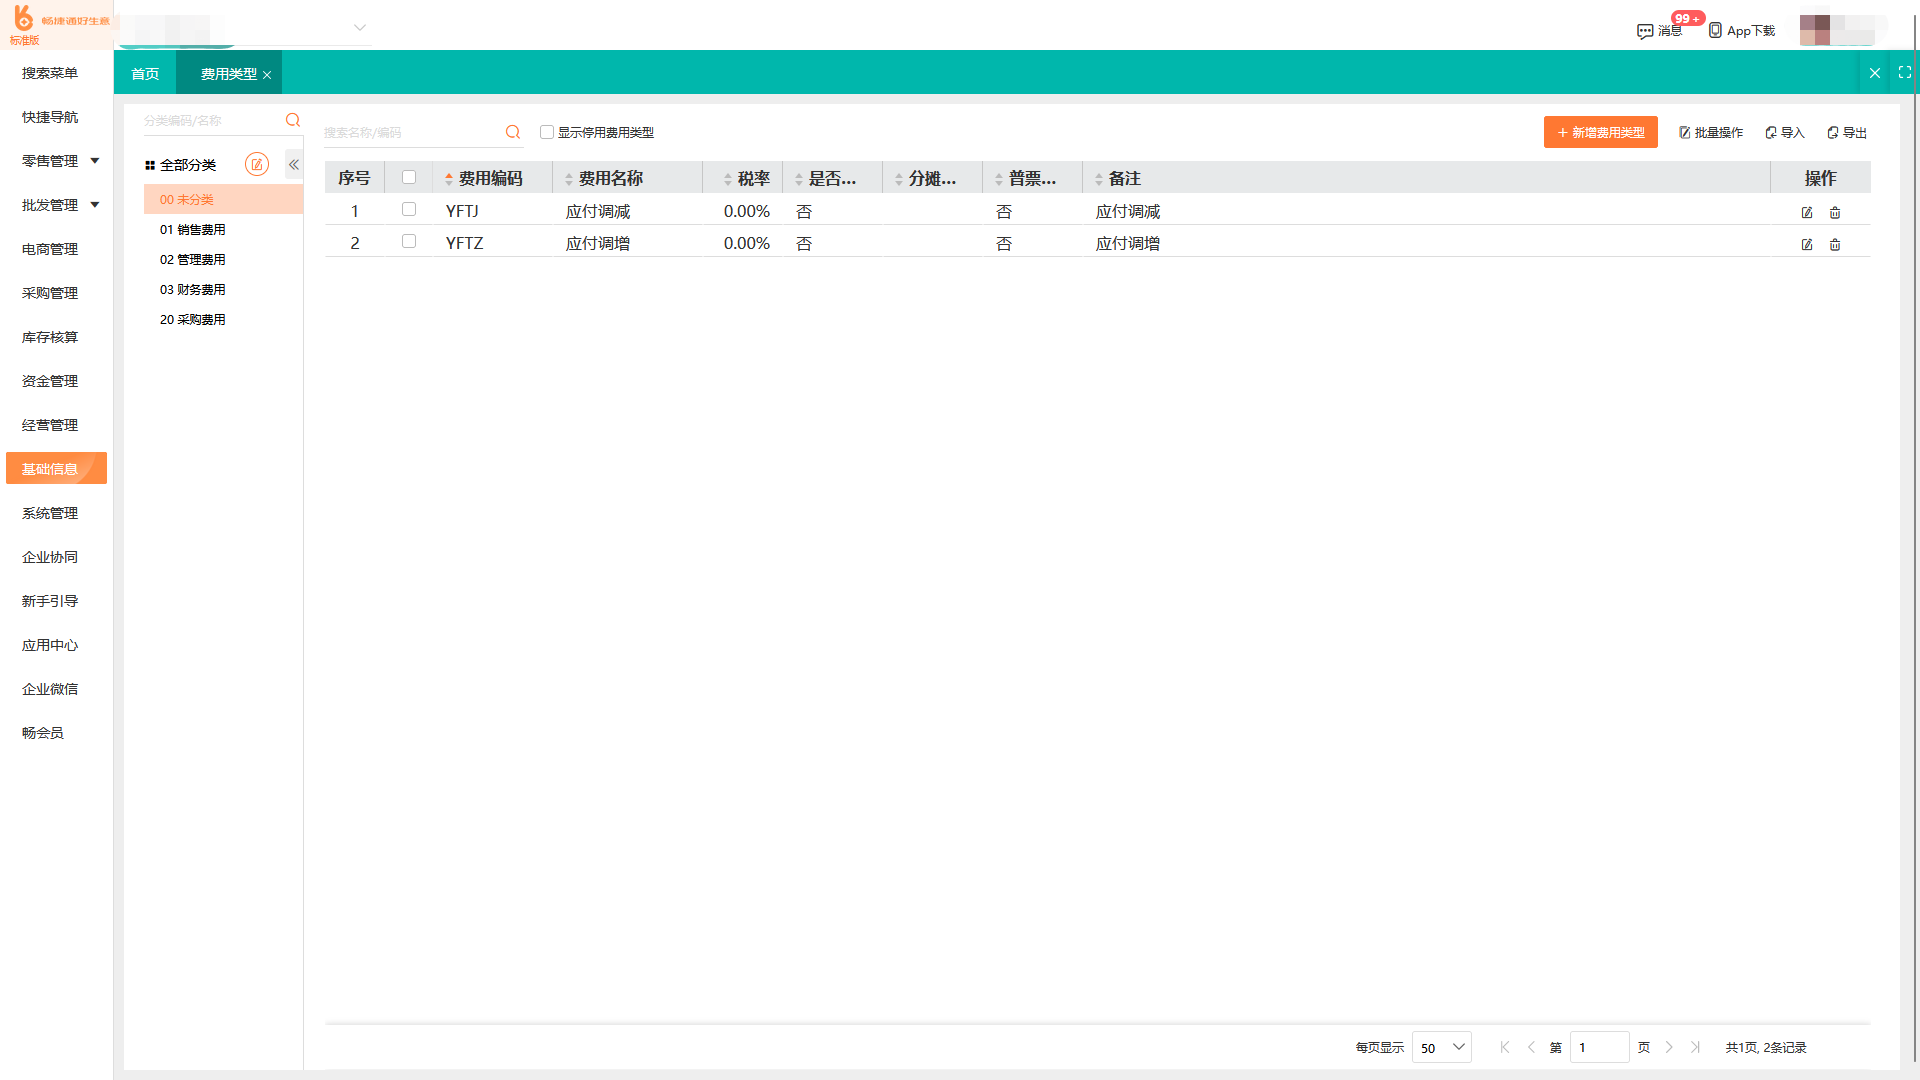Select page size 50 dropdown
This screenshot has width=1920, height=1080.
click(1439, 1047)
